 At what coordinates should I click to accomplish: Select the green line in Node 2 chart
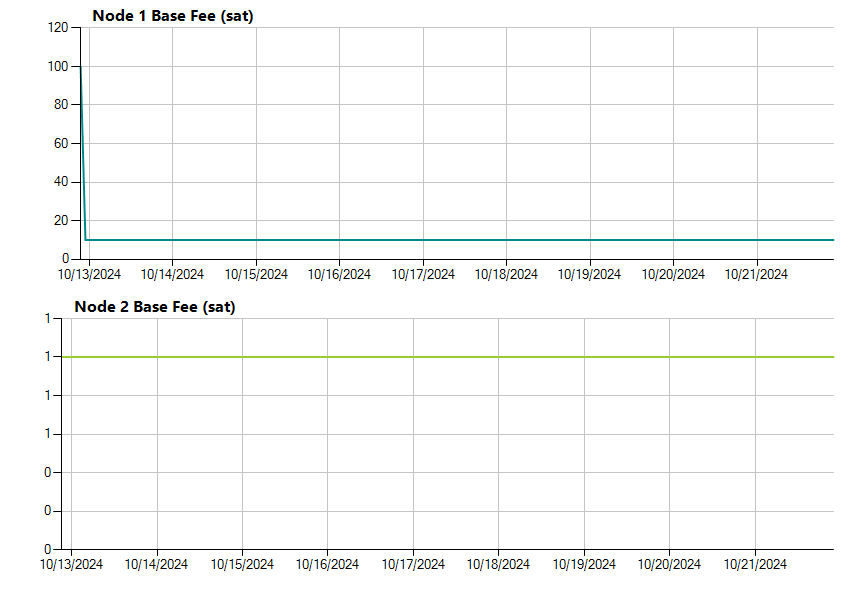coord(450,357)
